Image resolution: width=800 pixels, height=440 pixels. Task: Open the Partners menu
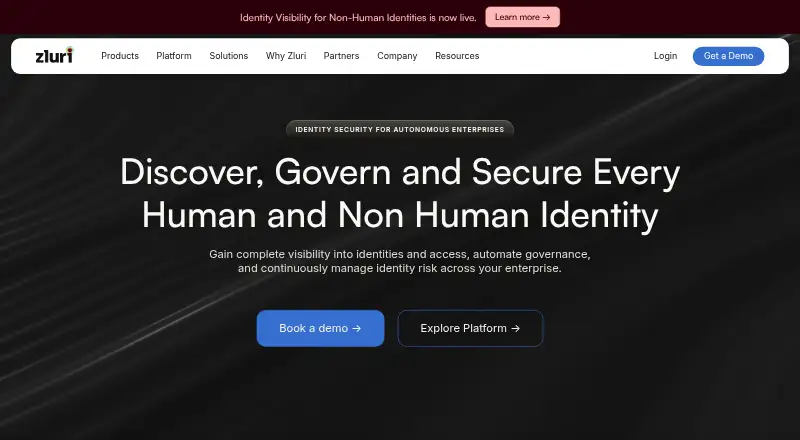[341, 56]
